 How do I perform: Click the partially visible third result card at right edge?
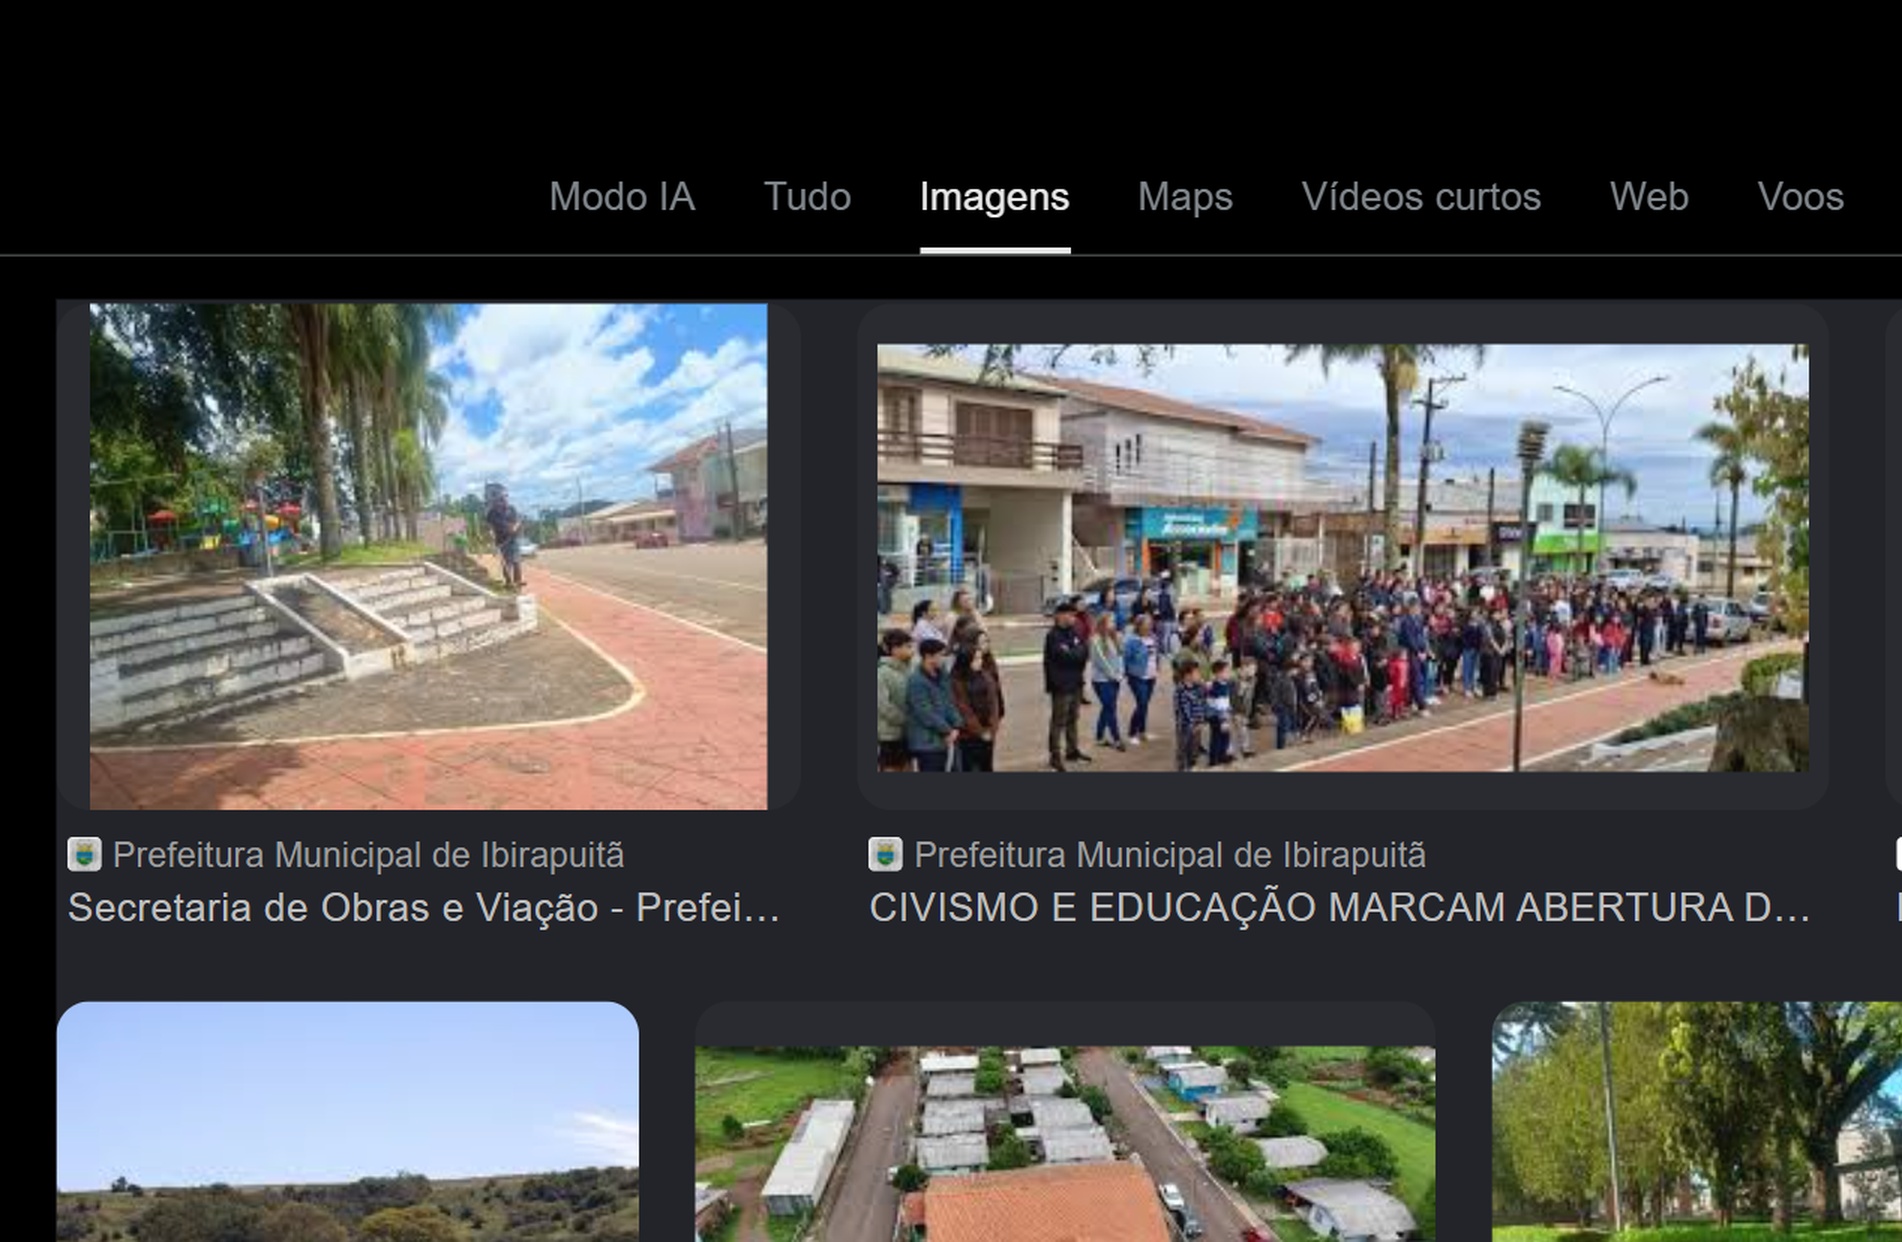pos(1893,556)
